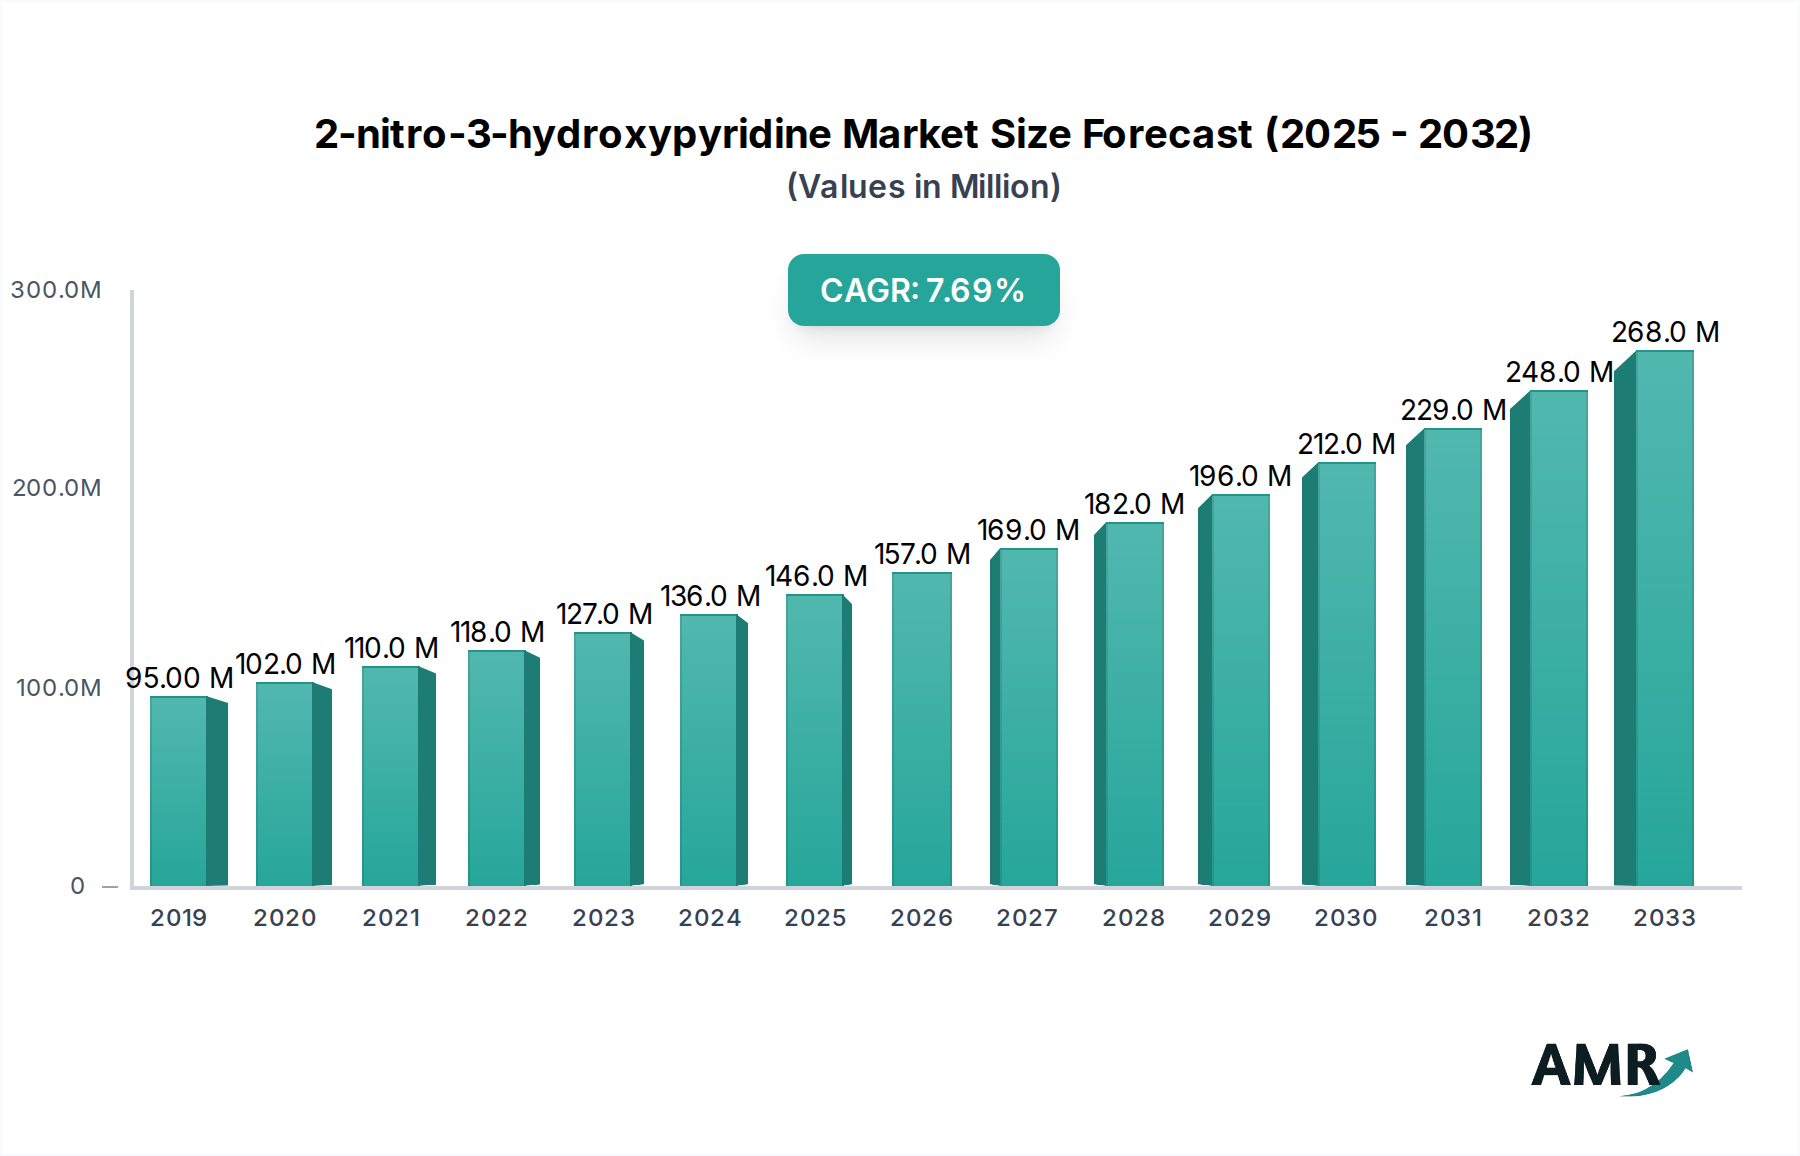Image resolution: width=1800 pixels, height=1156 pixels.
Task: Click the 100.0M gridline label
Action: point(57,687)
